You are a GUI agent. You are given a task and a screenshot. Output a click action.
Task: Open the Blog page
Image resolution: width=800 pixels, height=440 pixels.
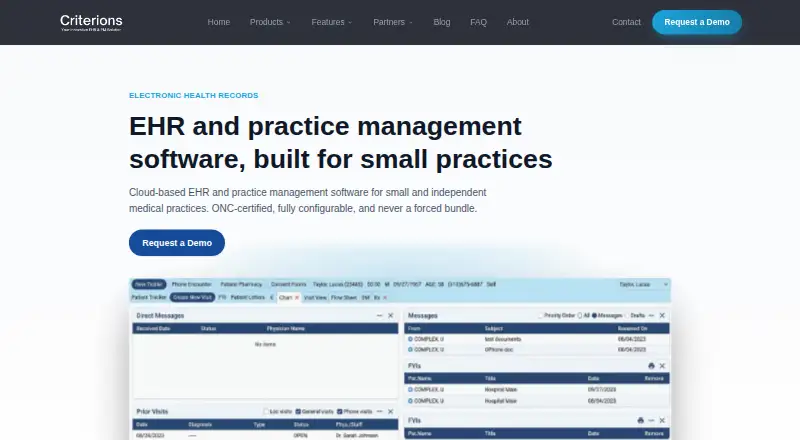(442, 22)
